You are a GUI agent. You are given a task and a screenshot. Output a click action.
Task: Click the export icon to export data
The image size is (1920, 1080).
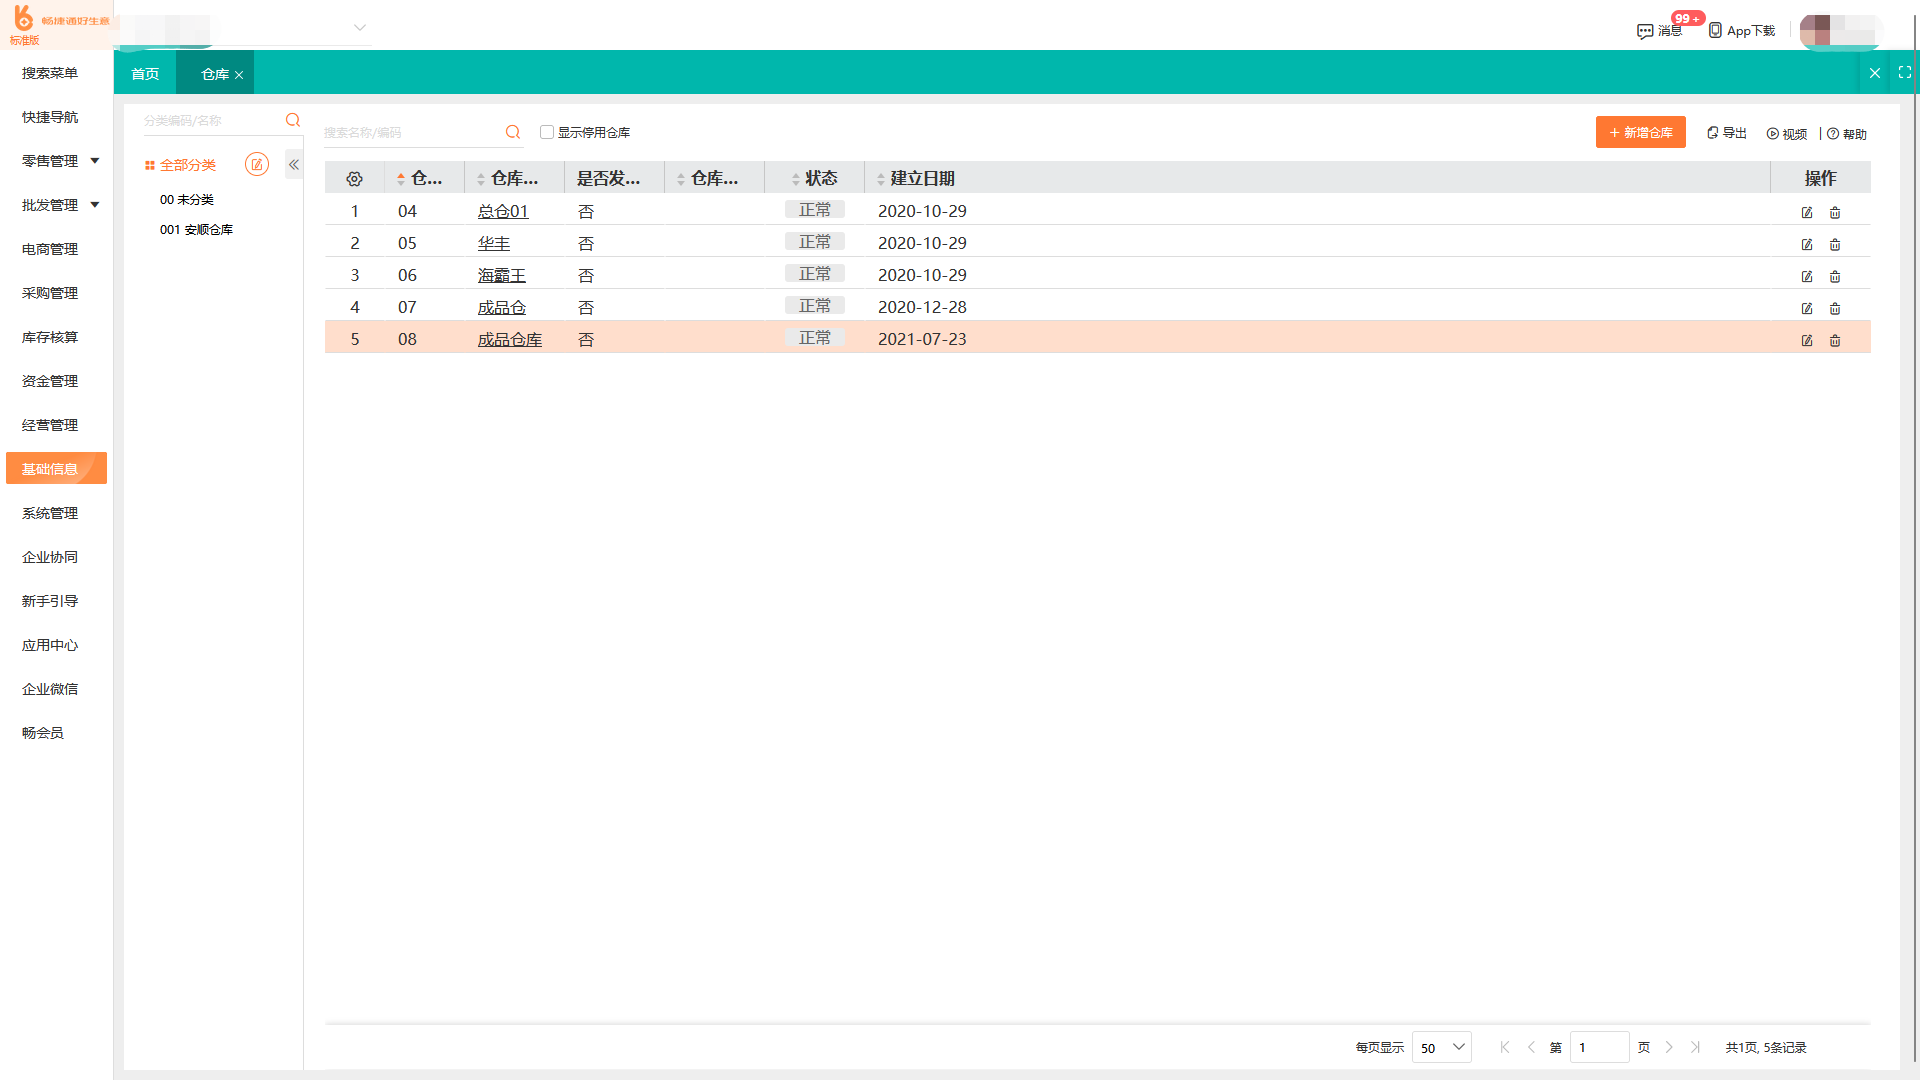[1724, 131]
